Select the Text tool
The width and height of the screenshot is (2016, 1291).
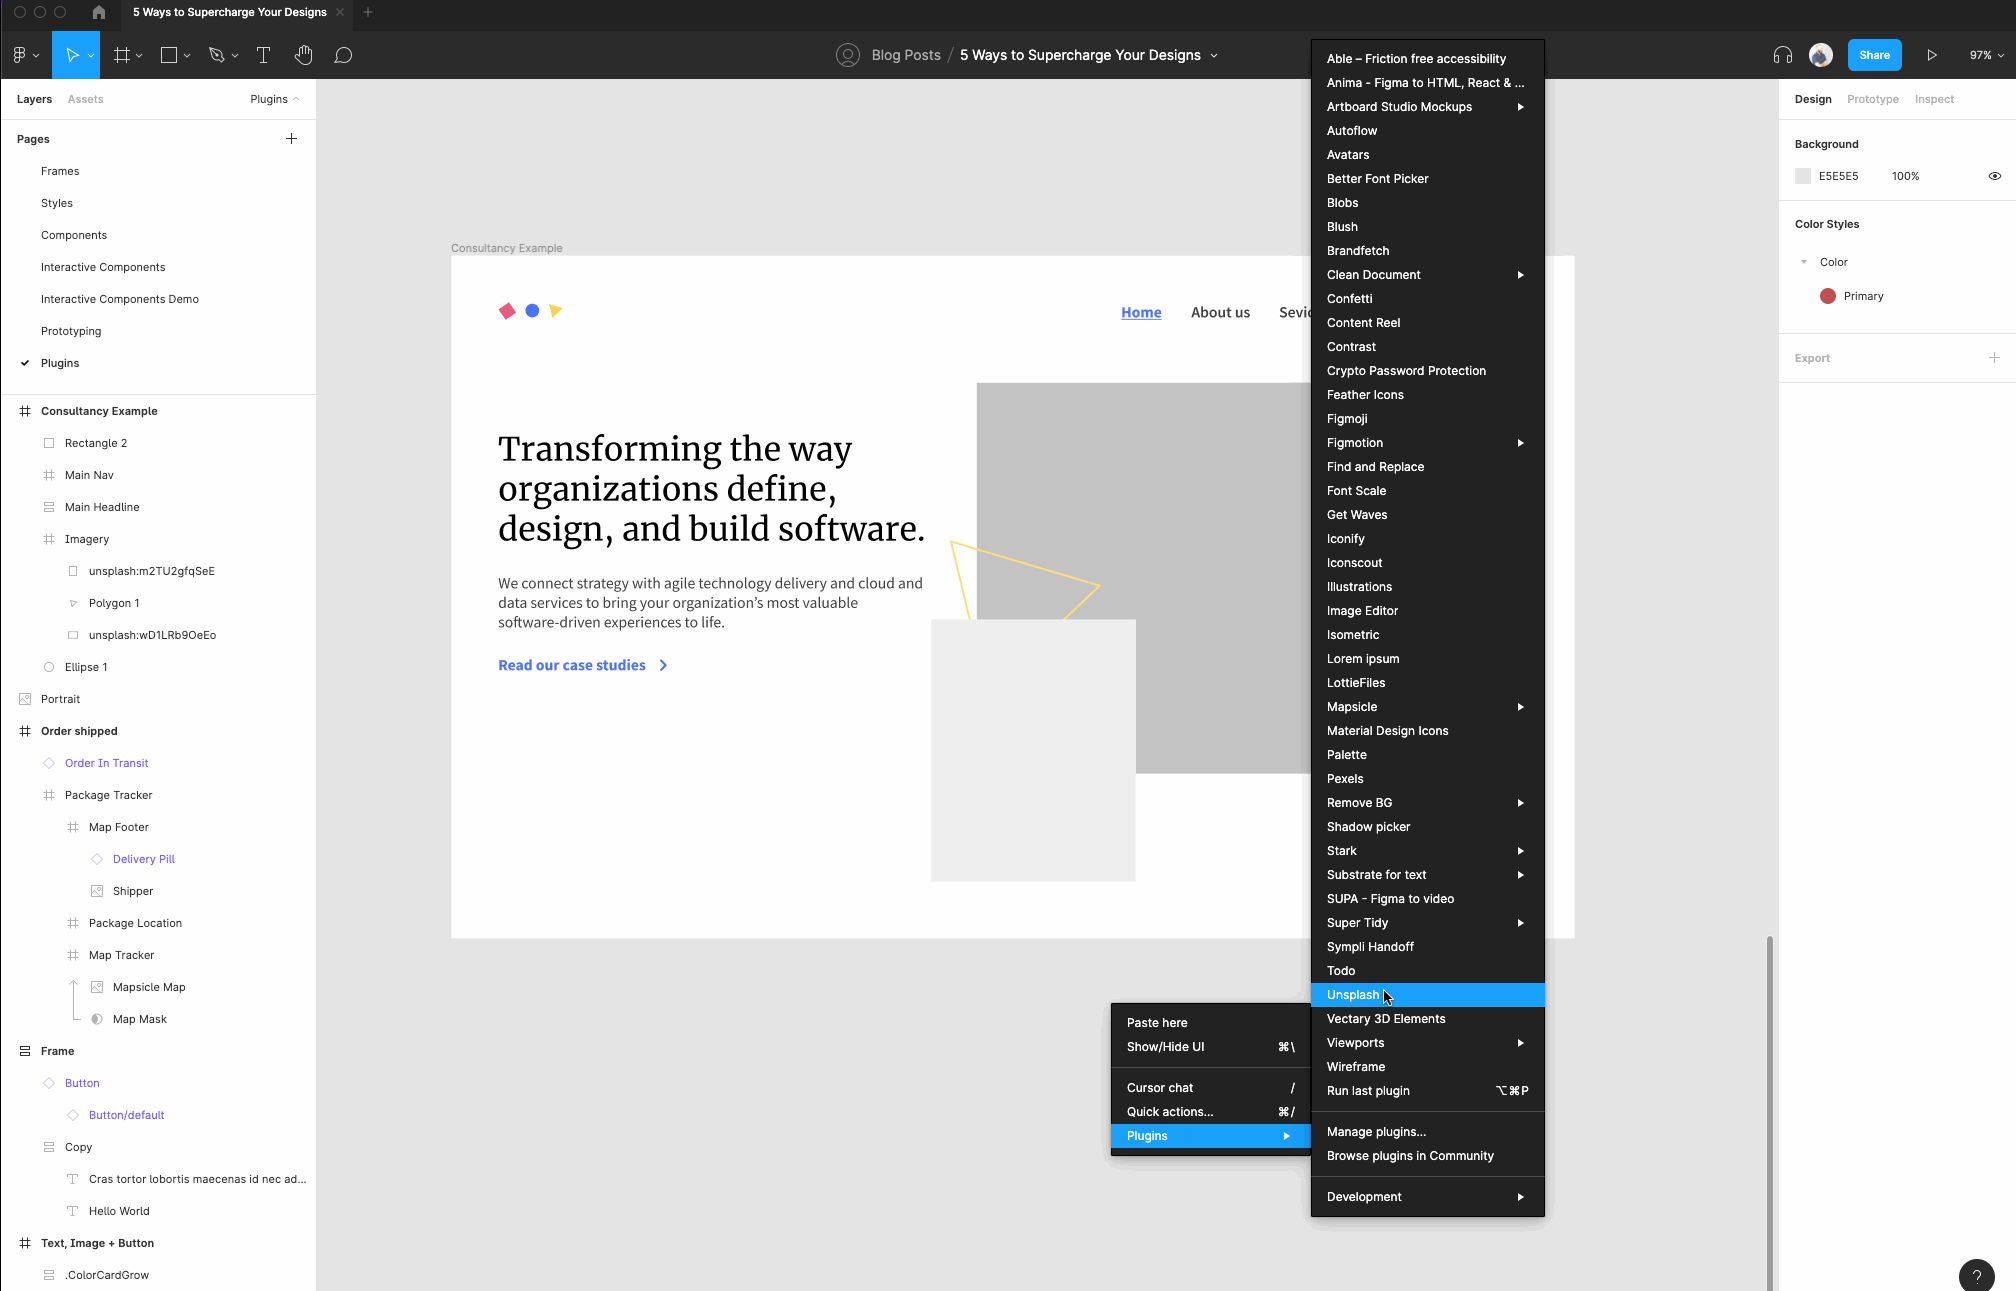click(x=263, y=54)
